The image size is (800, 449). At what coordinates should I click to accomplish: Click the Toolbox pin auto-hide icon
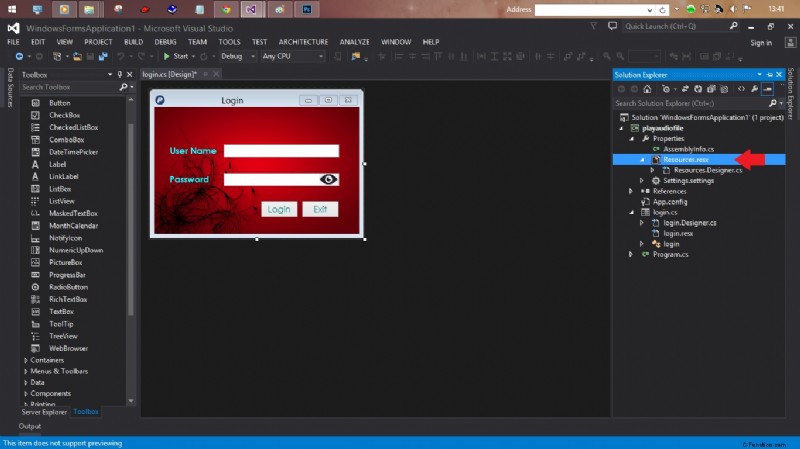pyautogui.click(x=119, y=74)
